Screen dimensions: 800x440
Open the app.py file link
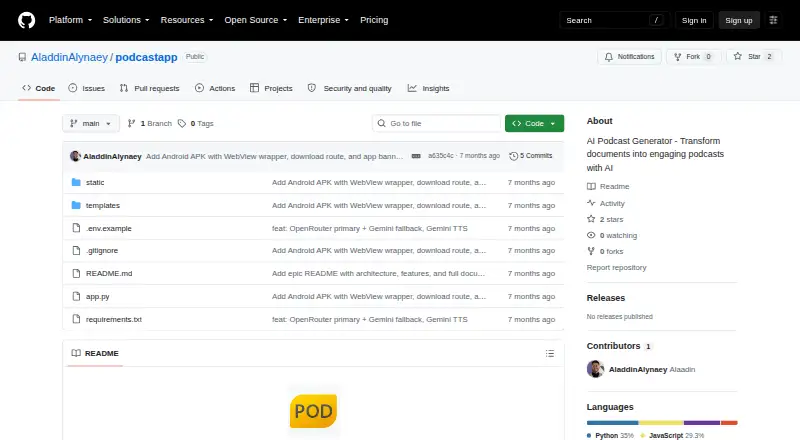point(97,297)
